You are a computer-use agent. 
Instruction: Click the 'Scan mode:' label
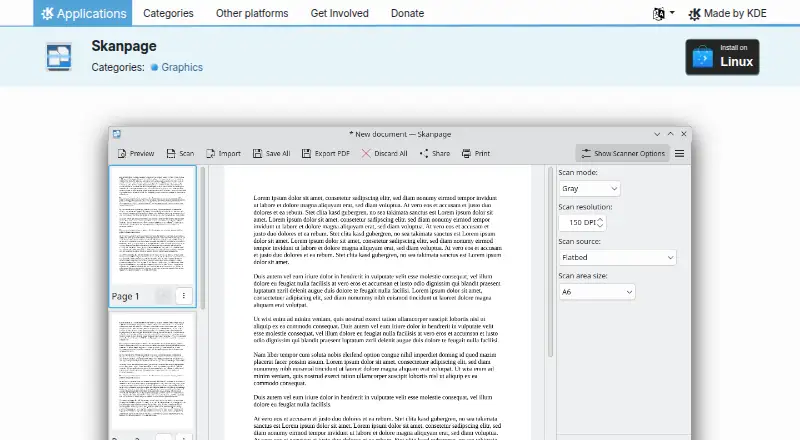point(578,173)
